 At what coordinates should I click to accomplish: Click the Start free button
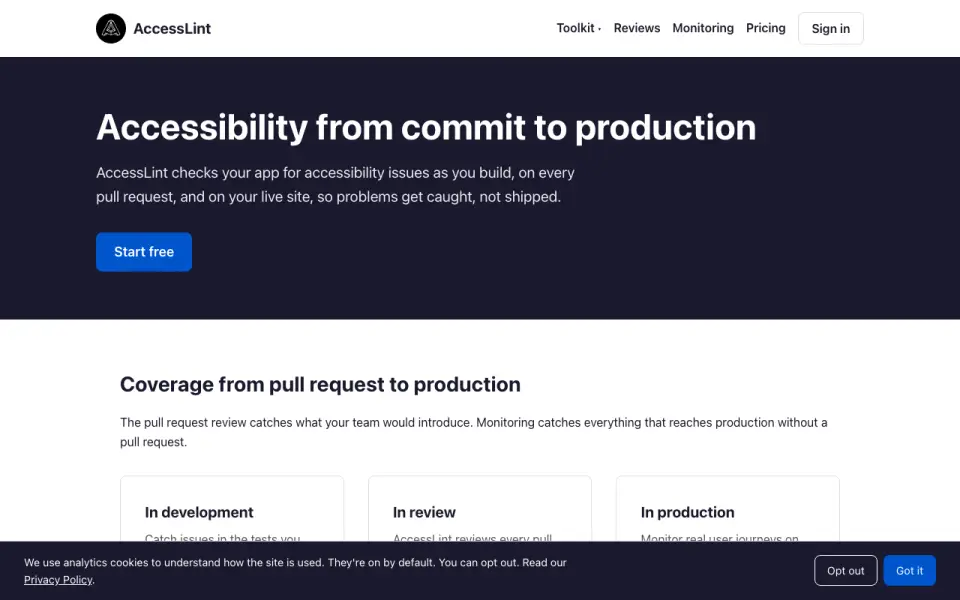tap(144, 252)
